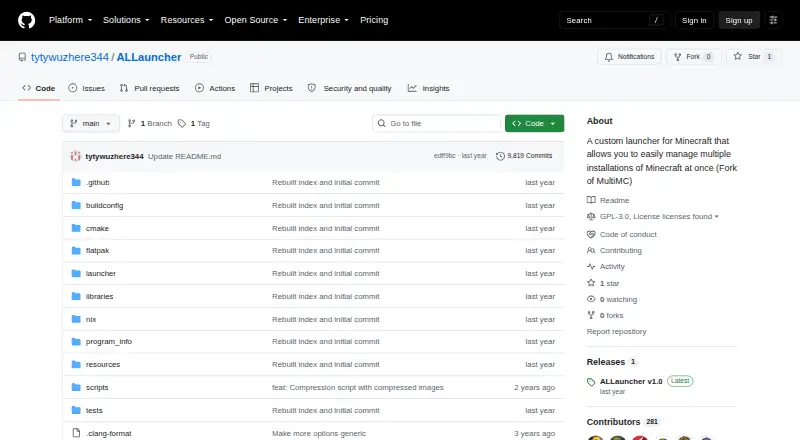Go to the Insights tab
Image resolution: width=800 pixels, height=440 pixels.
[429, 88]
